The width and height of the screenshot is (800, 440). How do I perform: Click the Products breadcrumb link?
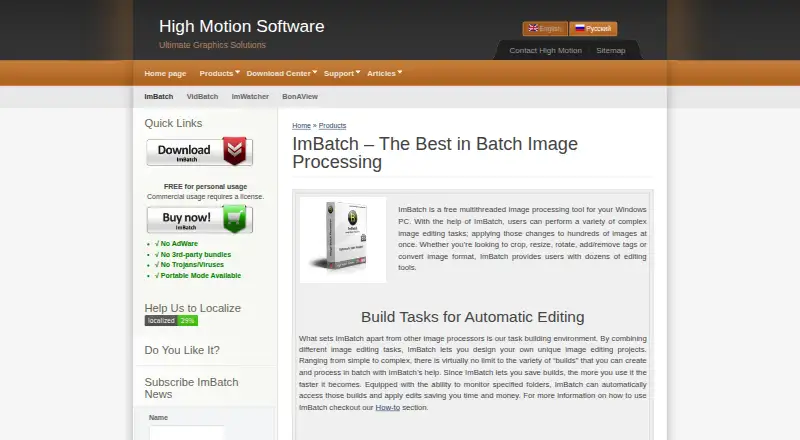pos(332,126)
